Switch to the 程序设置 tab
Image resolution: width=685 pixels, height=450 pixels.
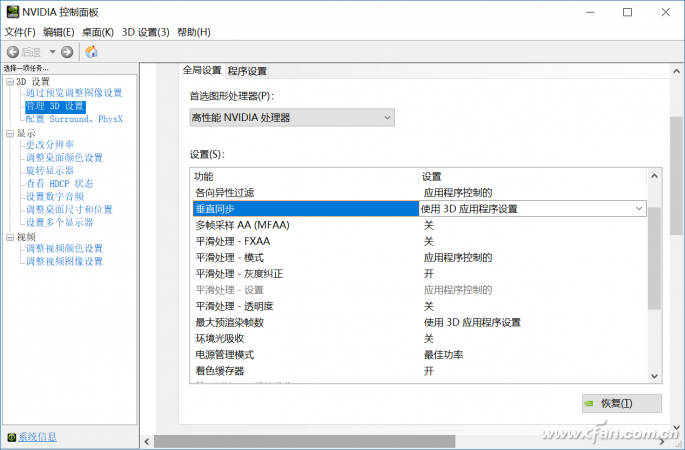pyautogui.click(x=247, y=71)
